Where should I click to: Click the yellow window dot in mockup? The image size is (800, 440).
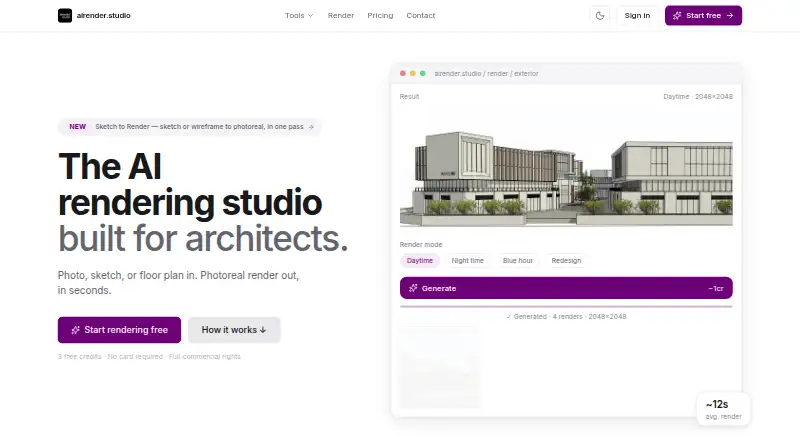tap(413, 74)
